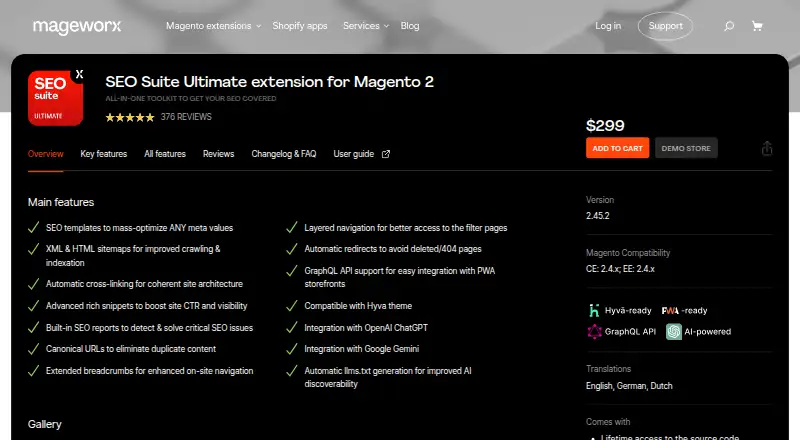Image resolution: width=800 pixels, height=440 pixels.
Task: Click 'GraphQL API support' feature text
Action: (x=399, y=277)
